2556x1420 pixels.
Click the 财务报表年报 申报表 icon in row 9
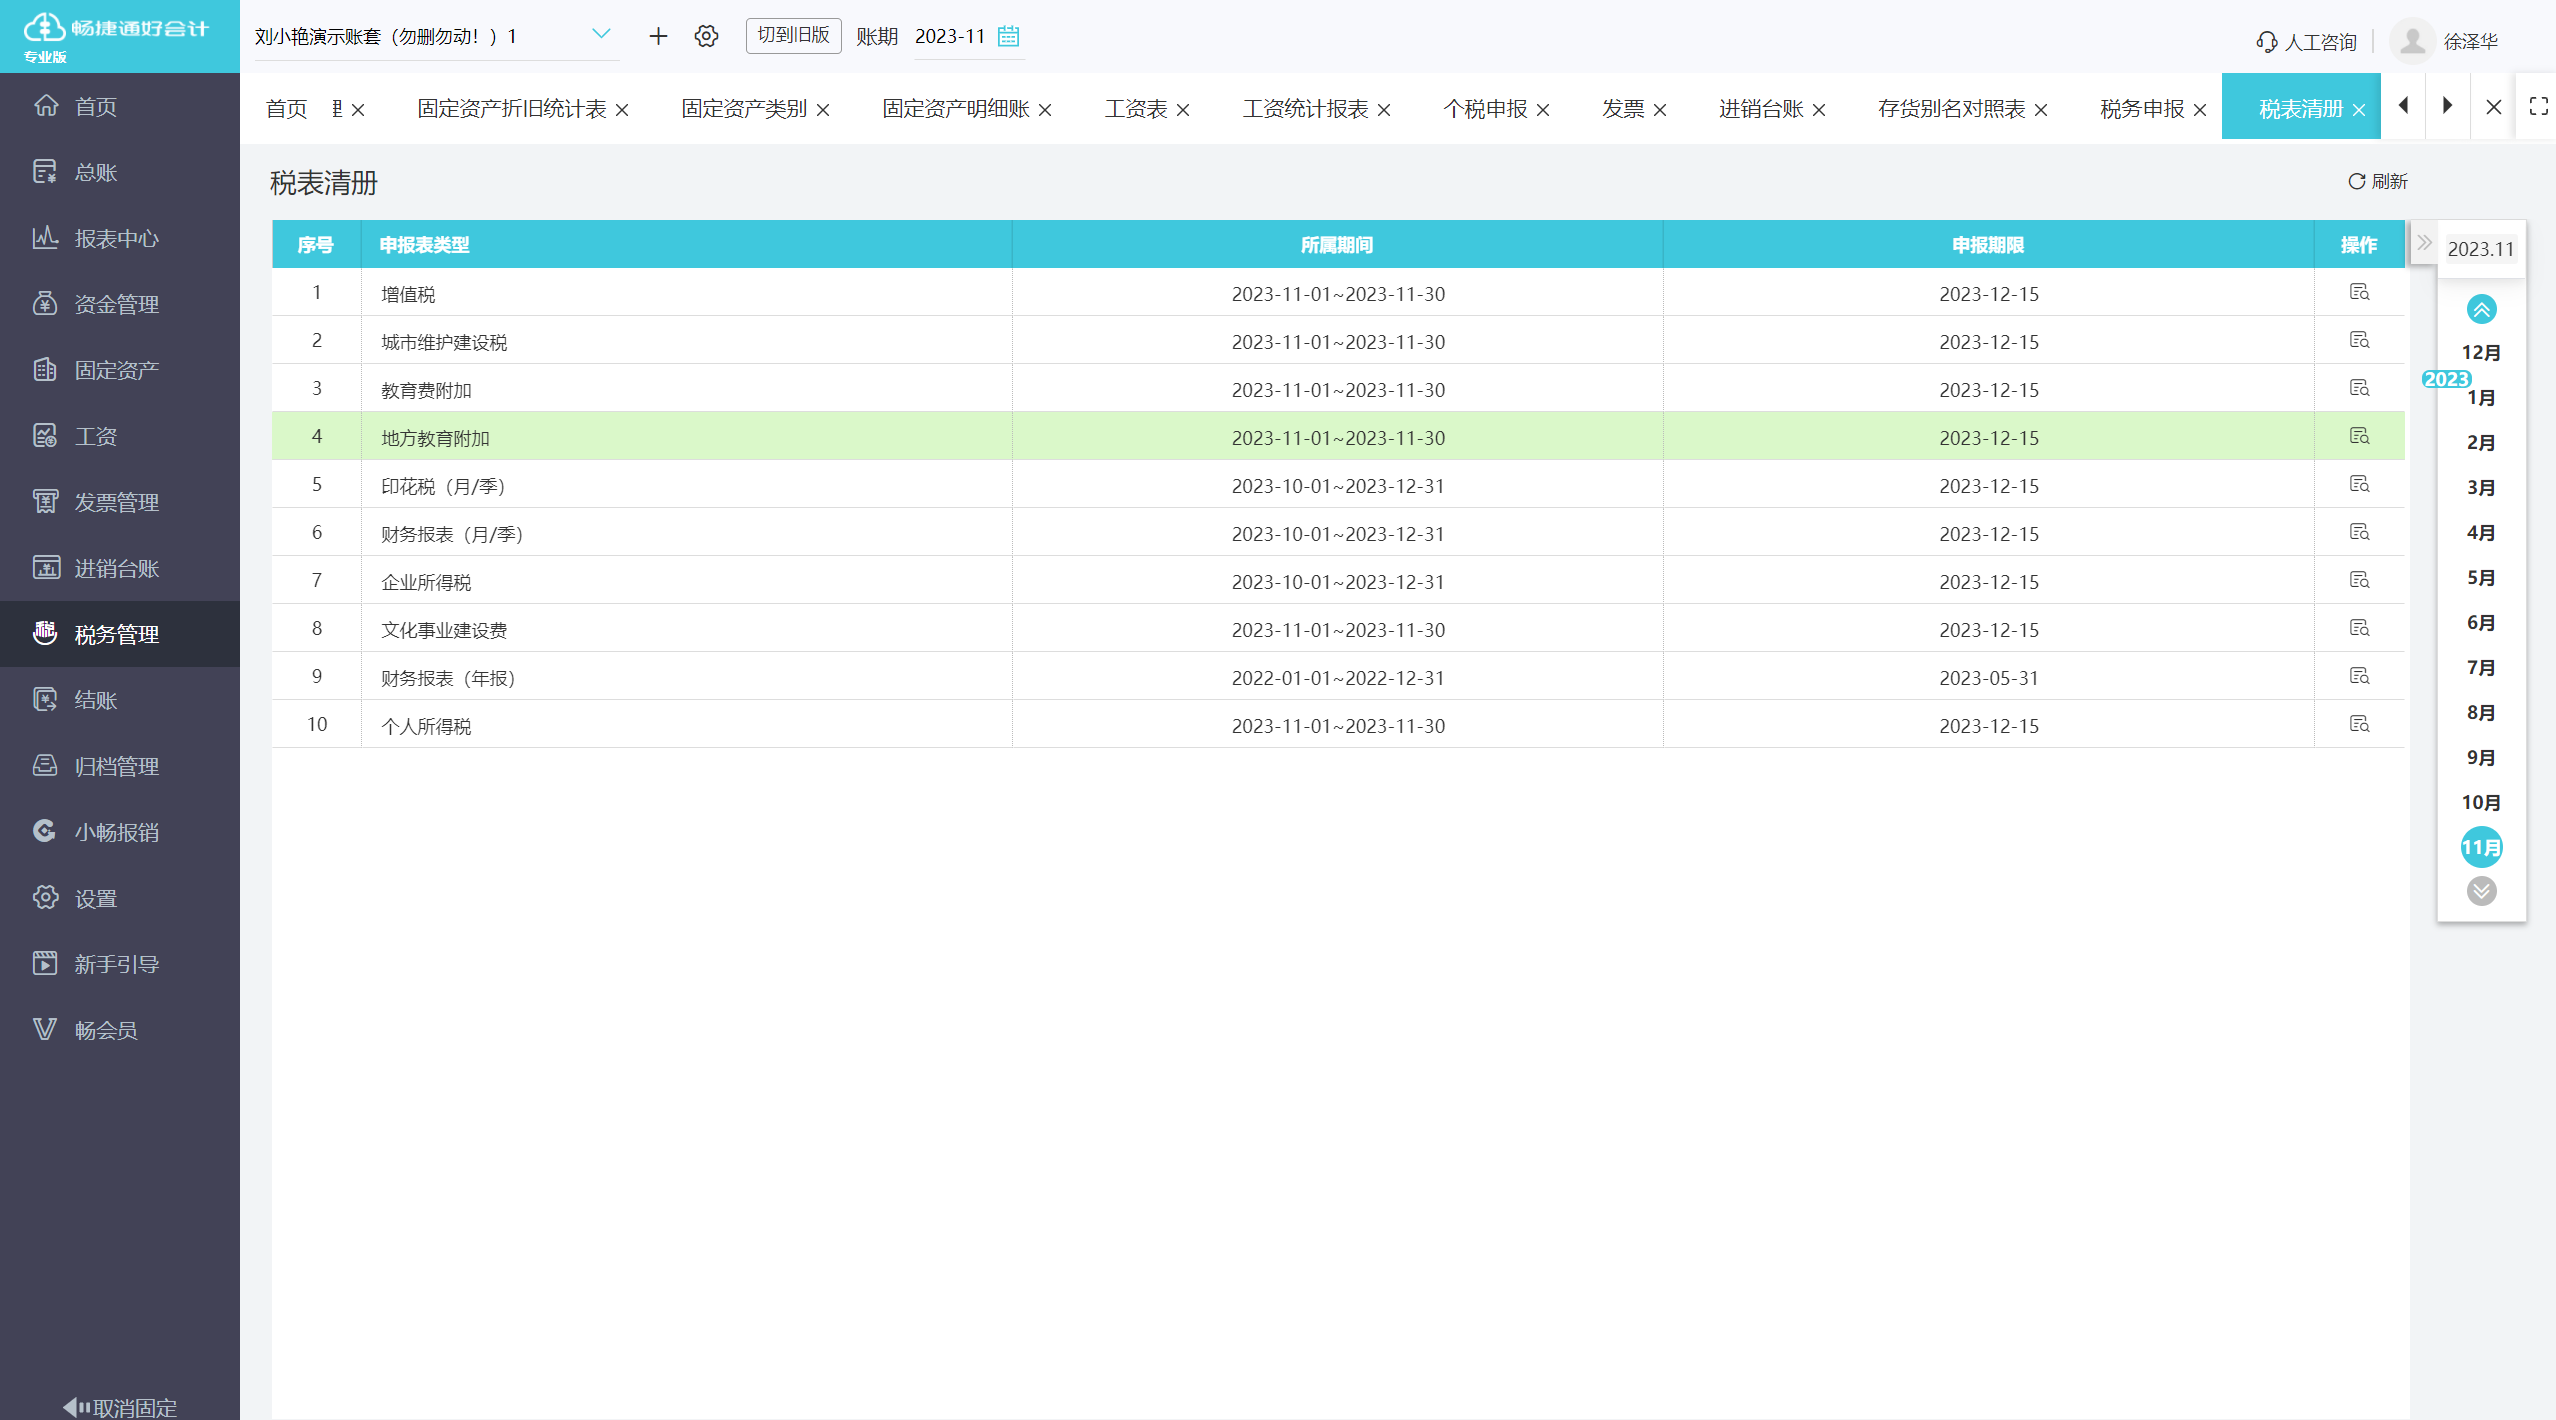(2358, 677)
